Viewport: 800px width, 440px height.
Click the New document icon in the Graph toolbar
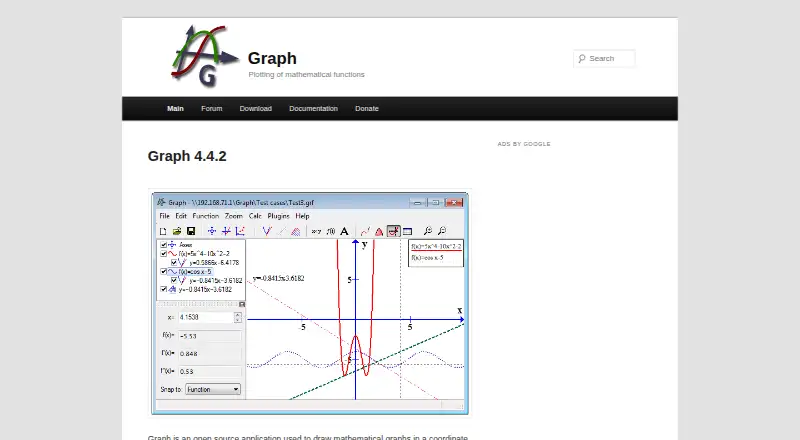coord(163,231)
